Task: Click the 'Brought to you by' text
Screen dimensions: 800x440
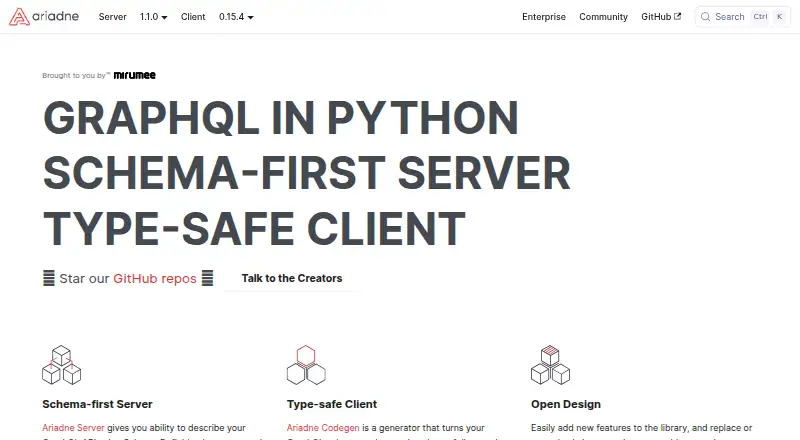Action: coord(76,76)
